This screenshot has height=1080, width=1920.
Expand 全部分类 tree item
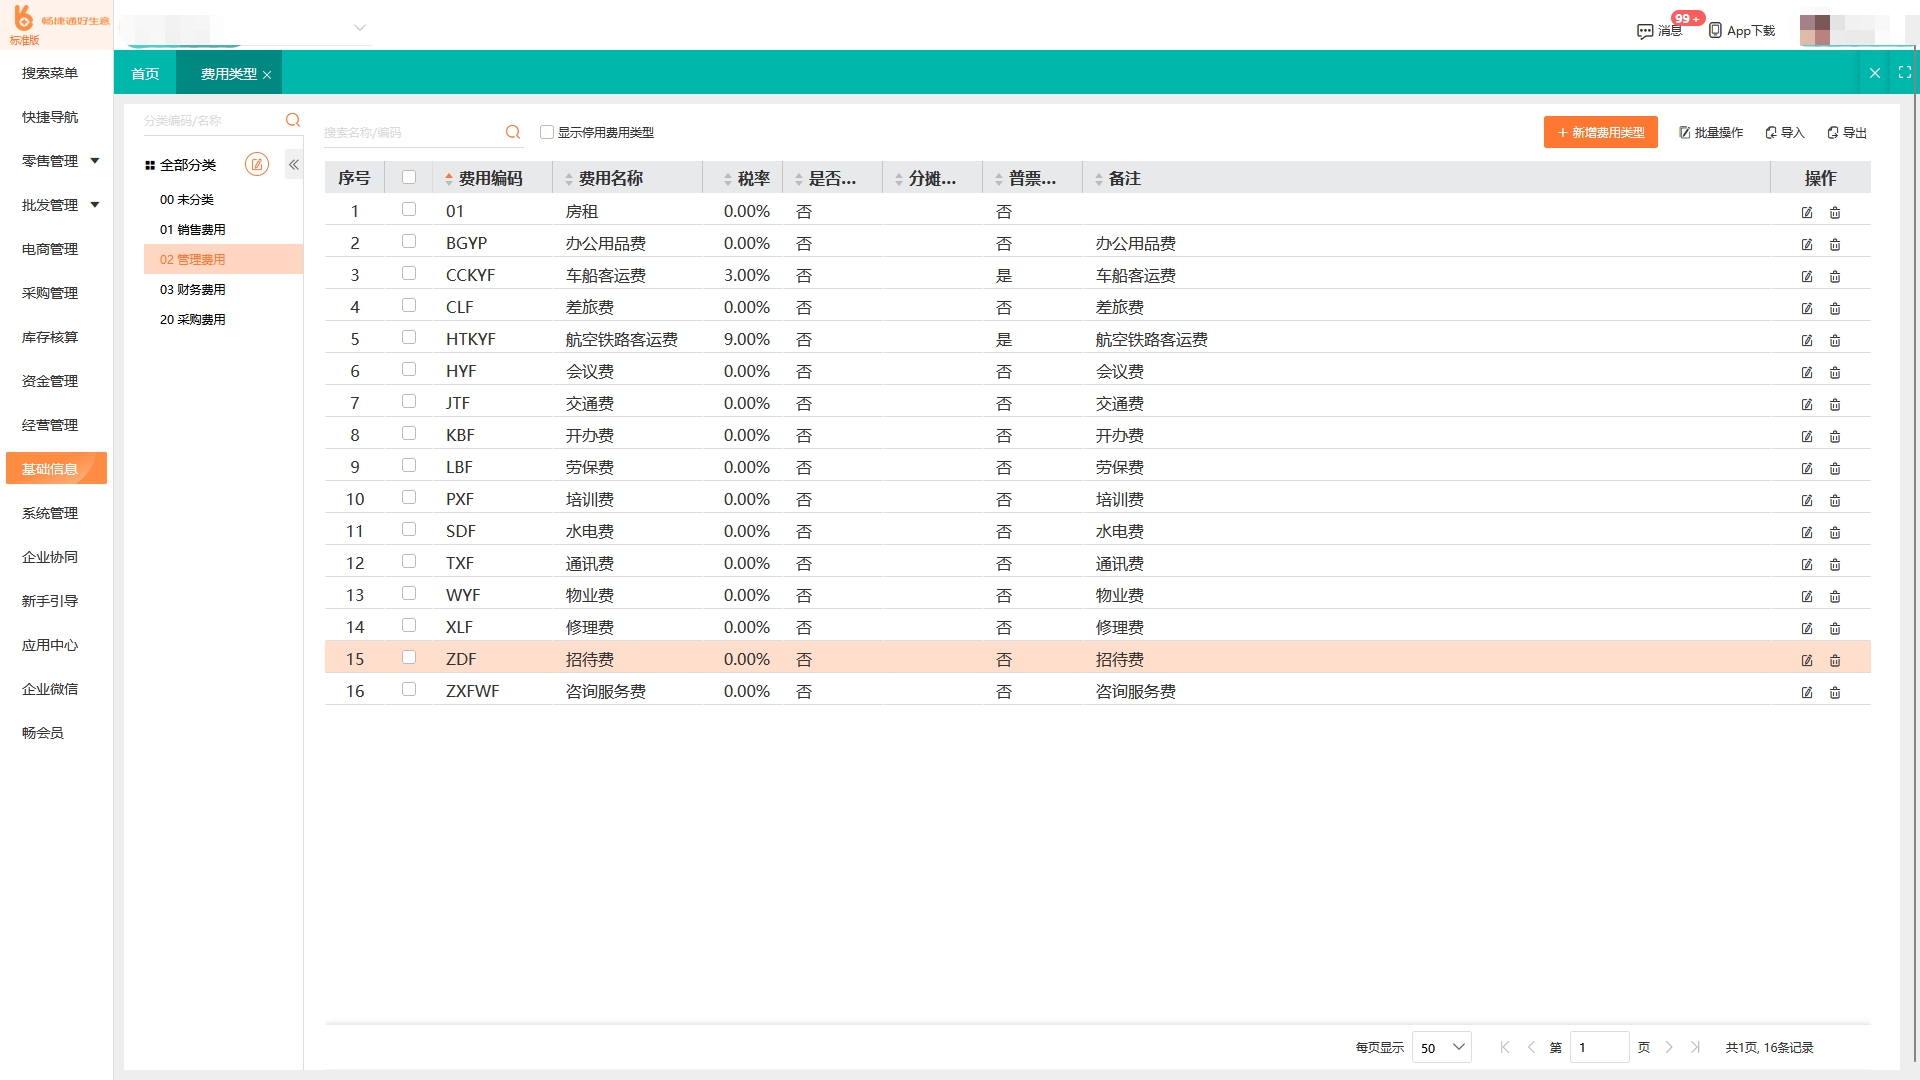tap(148, 164)
